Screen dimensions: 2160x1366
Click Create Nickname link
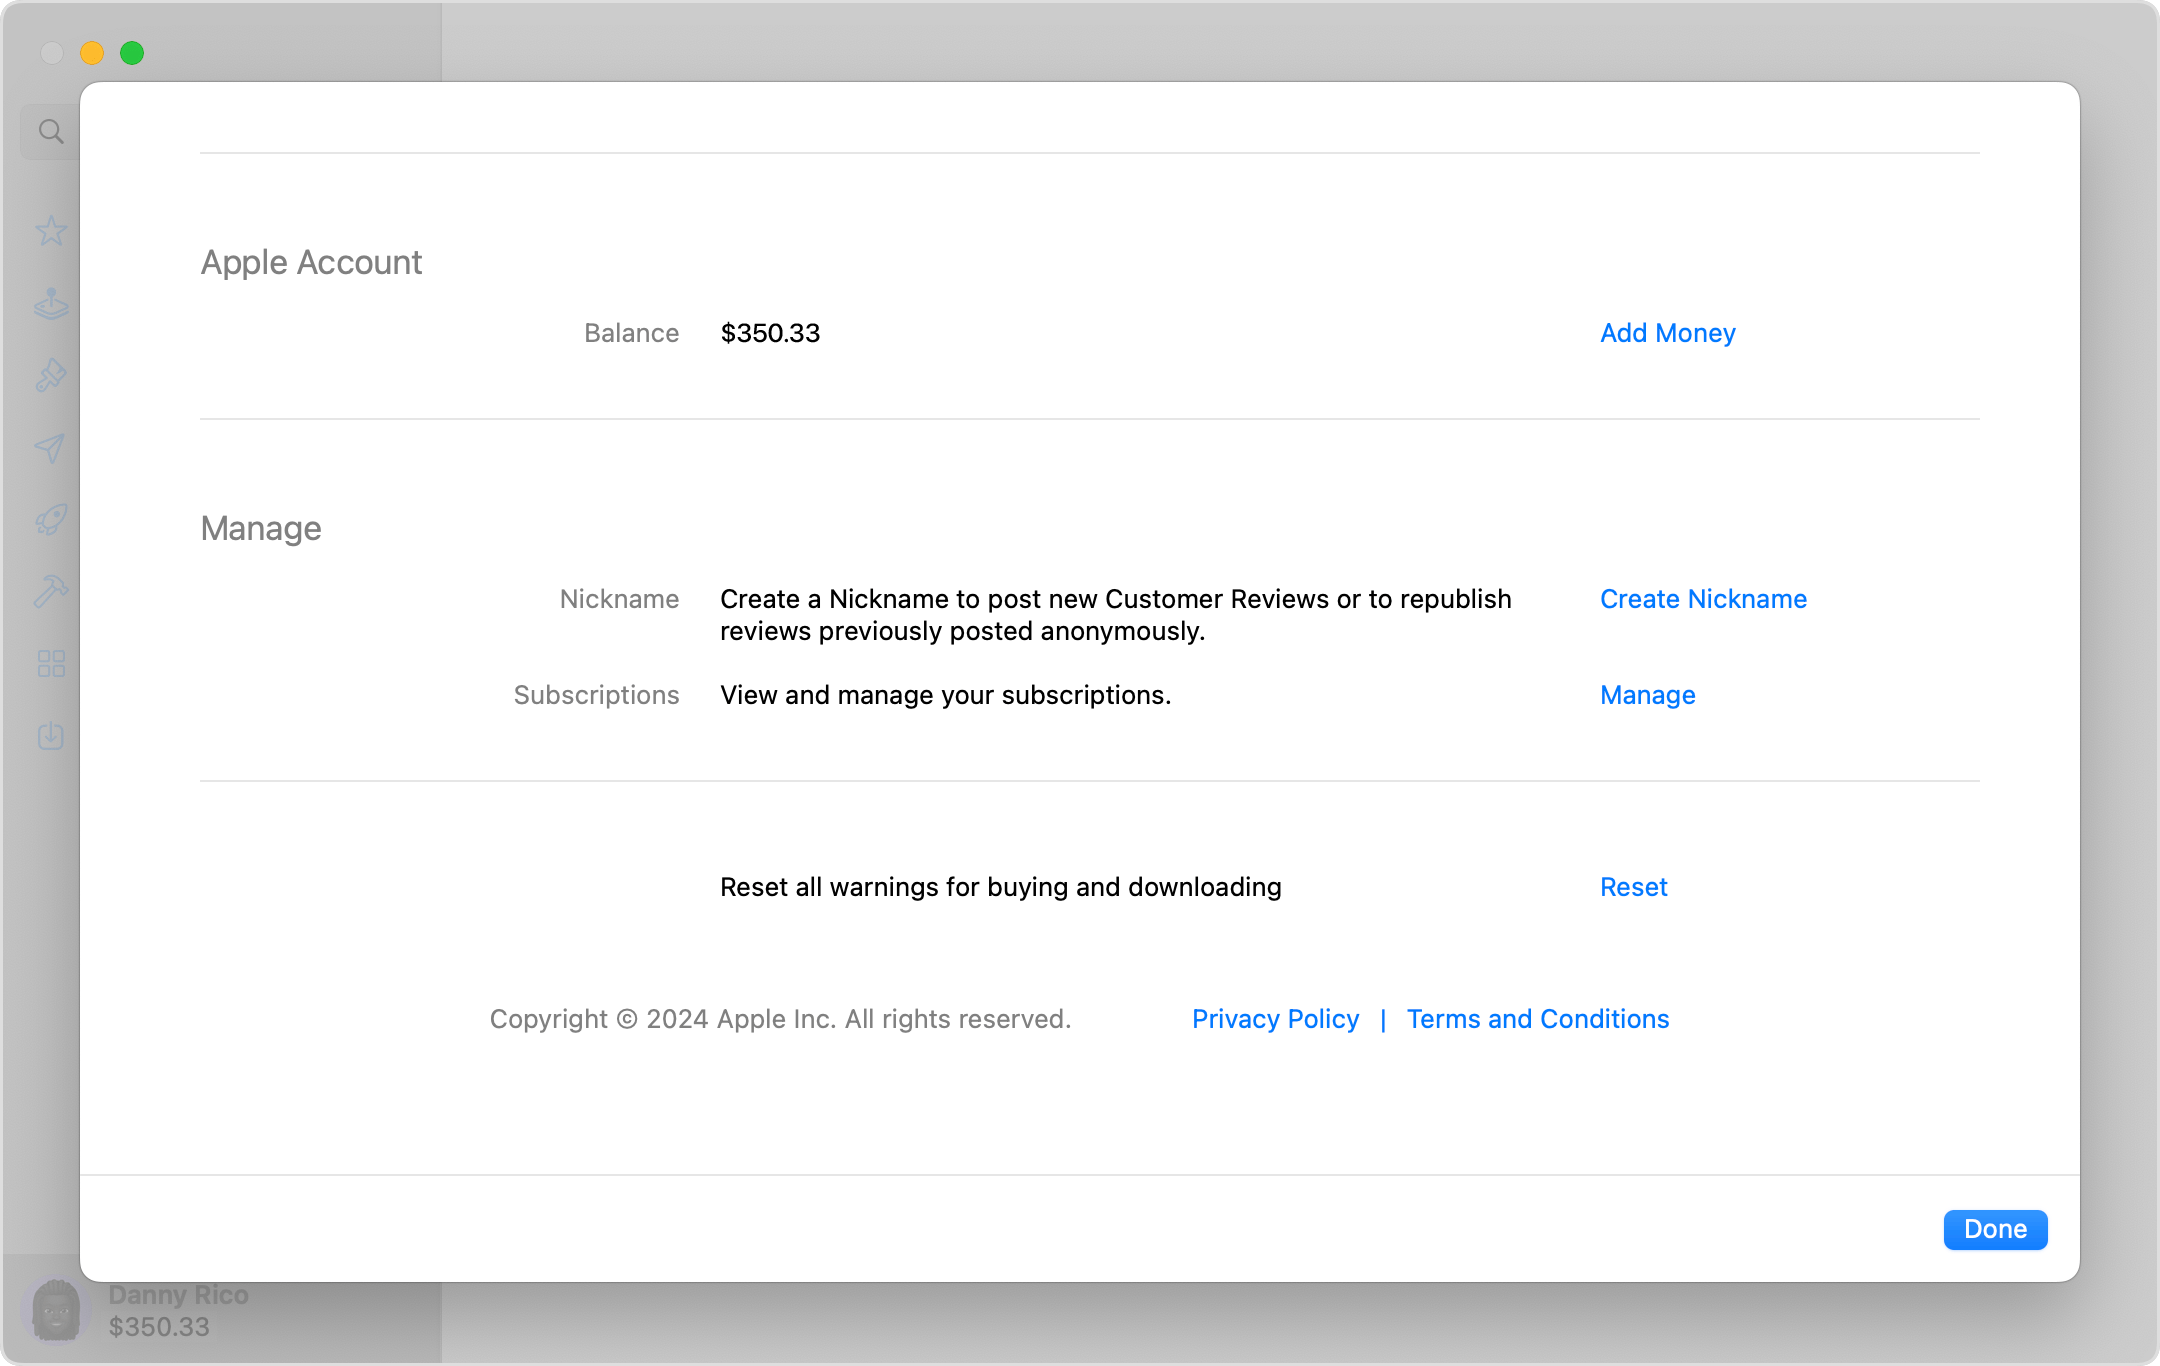pyautogui.click(x=1704, y=598)
